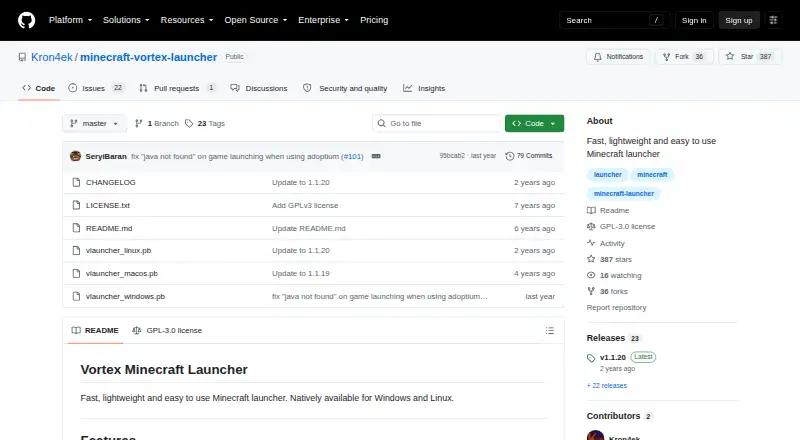Select the minecraft topic tag
800x440 pixels.
click(652, 175)
